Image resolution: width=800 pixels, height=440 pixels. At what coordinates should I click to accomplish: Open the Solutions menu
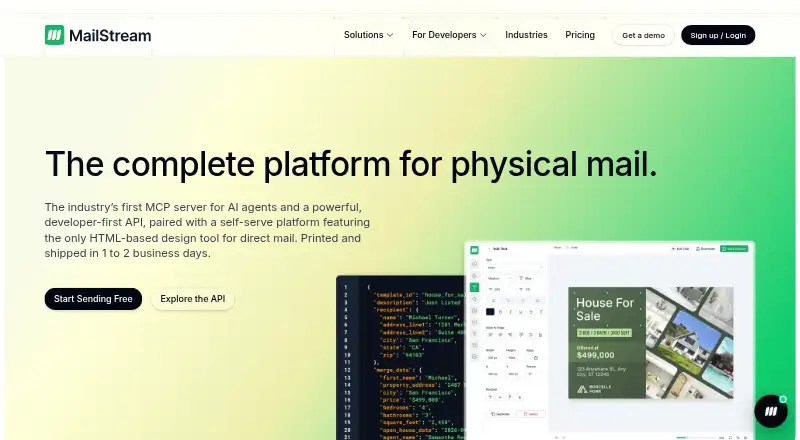coord(368,35)
